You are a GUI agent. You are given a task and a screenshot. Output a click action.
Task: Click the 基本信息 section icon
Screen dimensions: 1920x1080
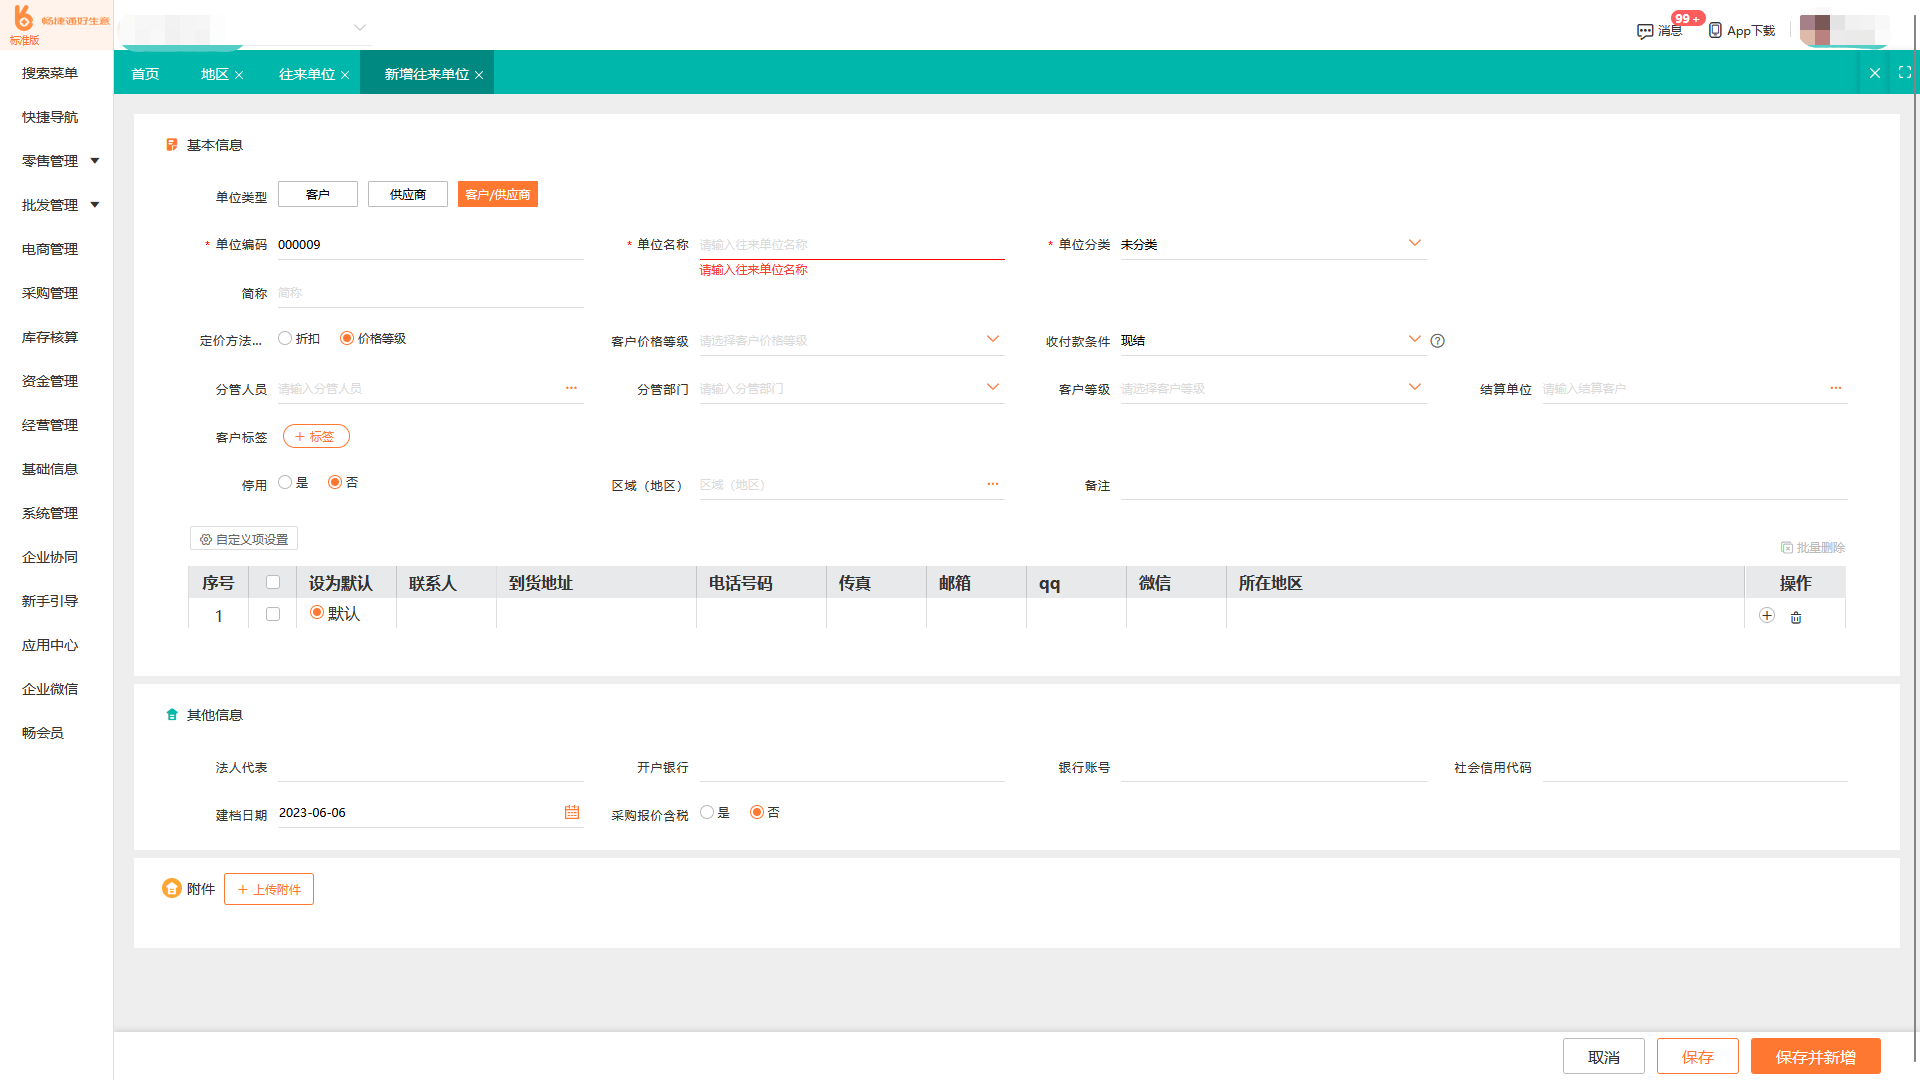173,145
